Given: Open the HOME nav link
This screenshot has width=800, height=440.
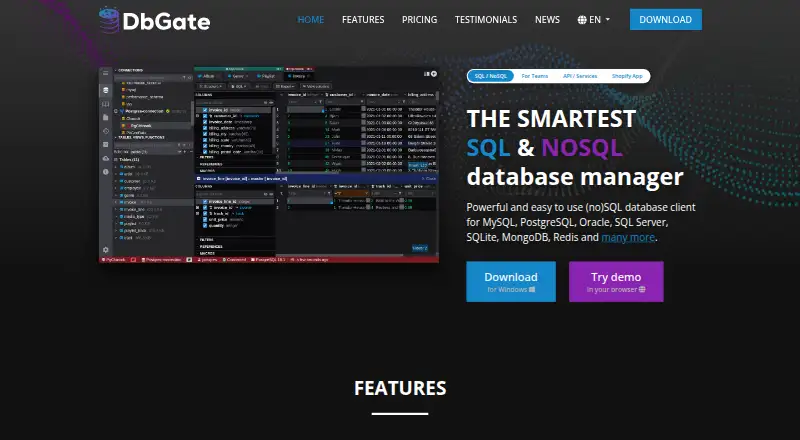Looking at the screenshot, I should click(311, 19).
